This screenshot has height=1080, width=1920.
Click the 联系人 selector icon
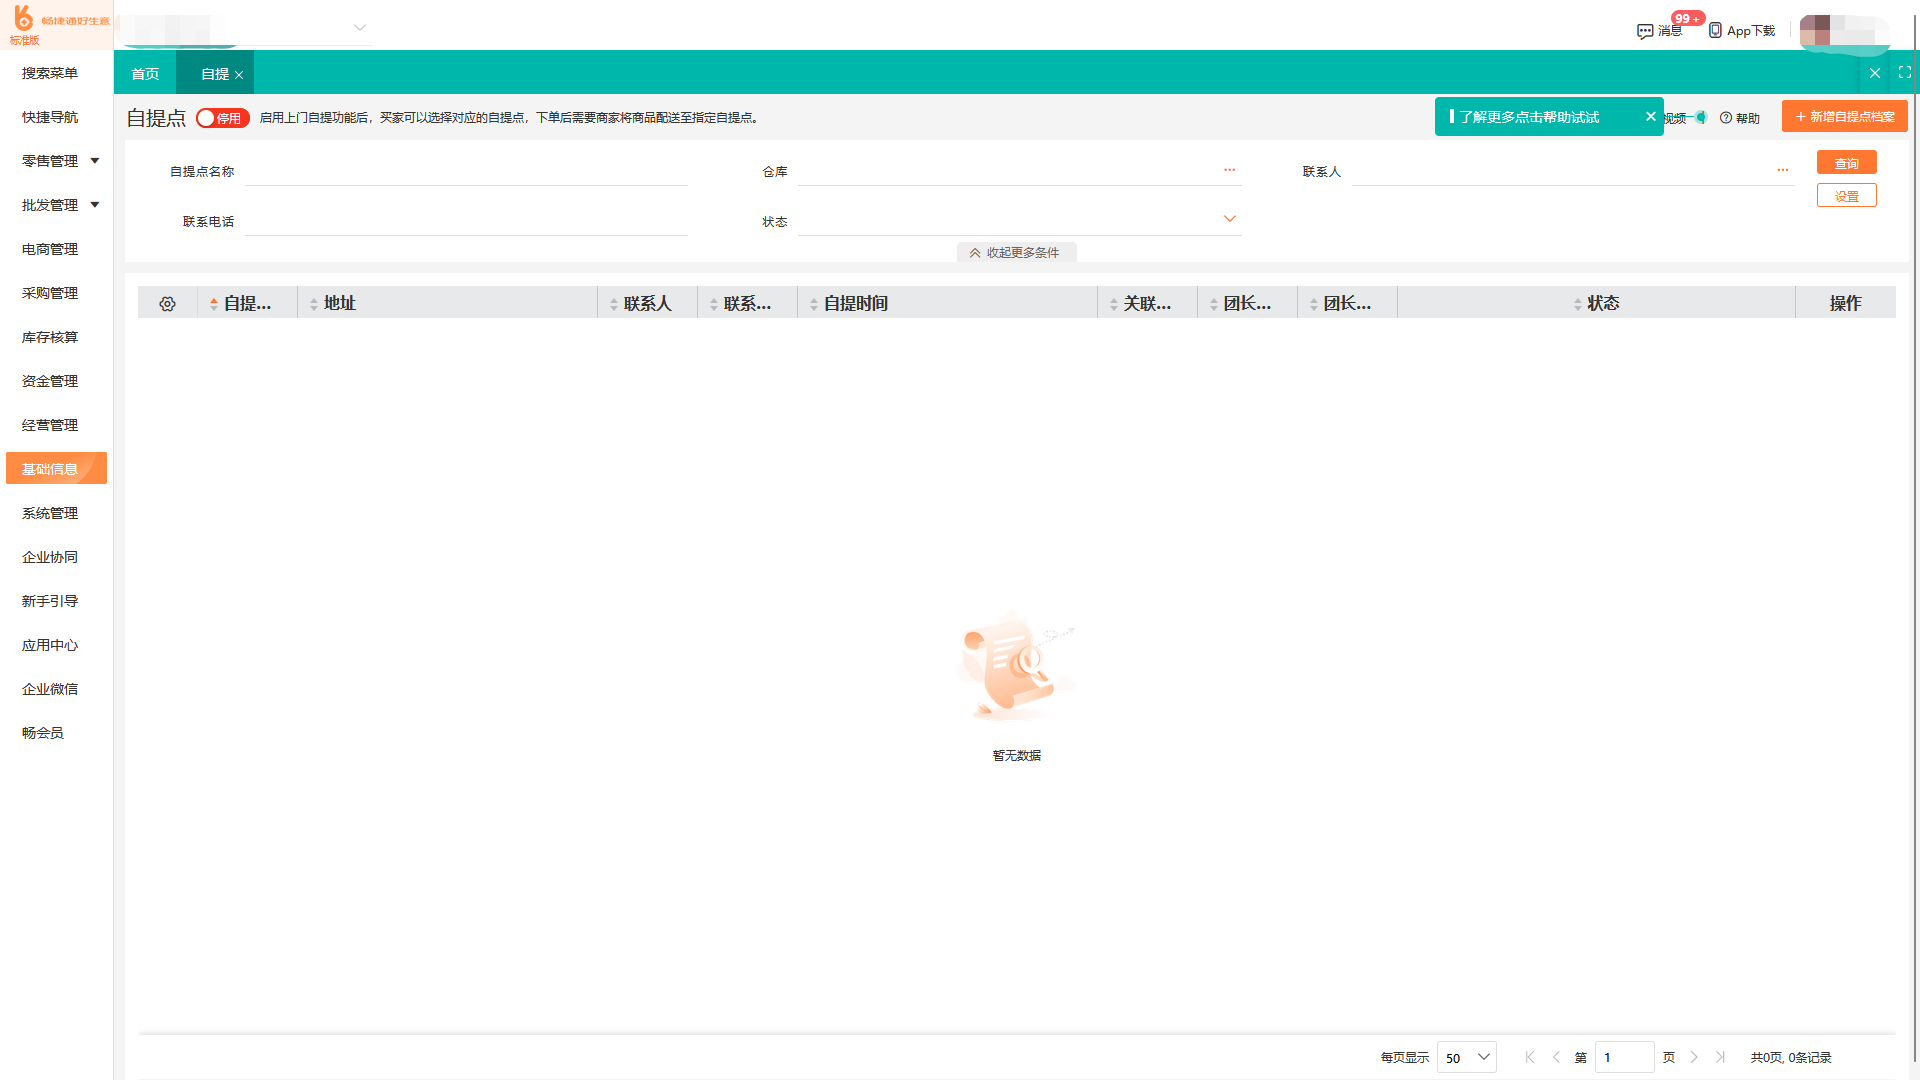[1788, 169]
